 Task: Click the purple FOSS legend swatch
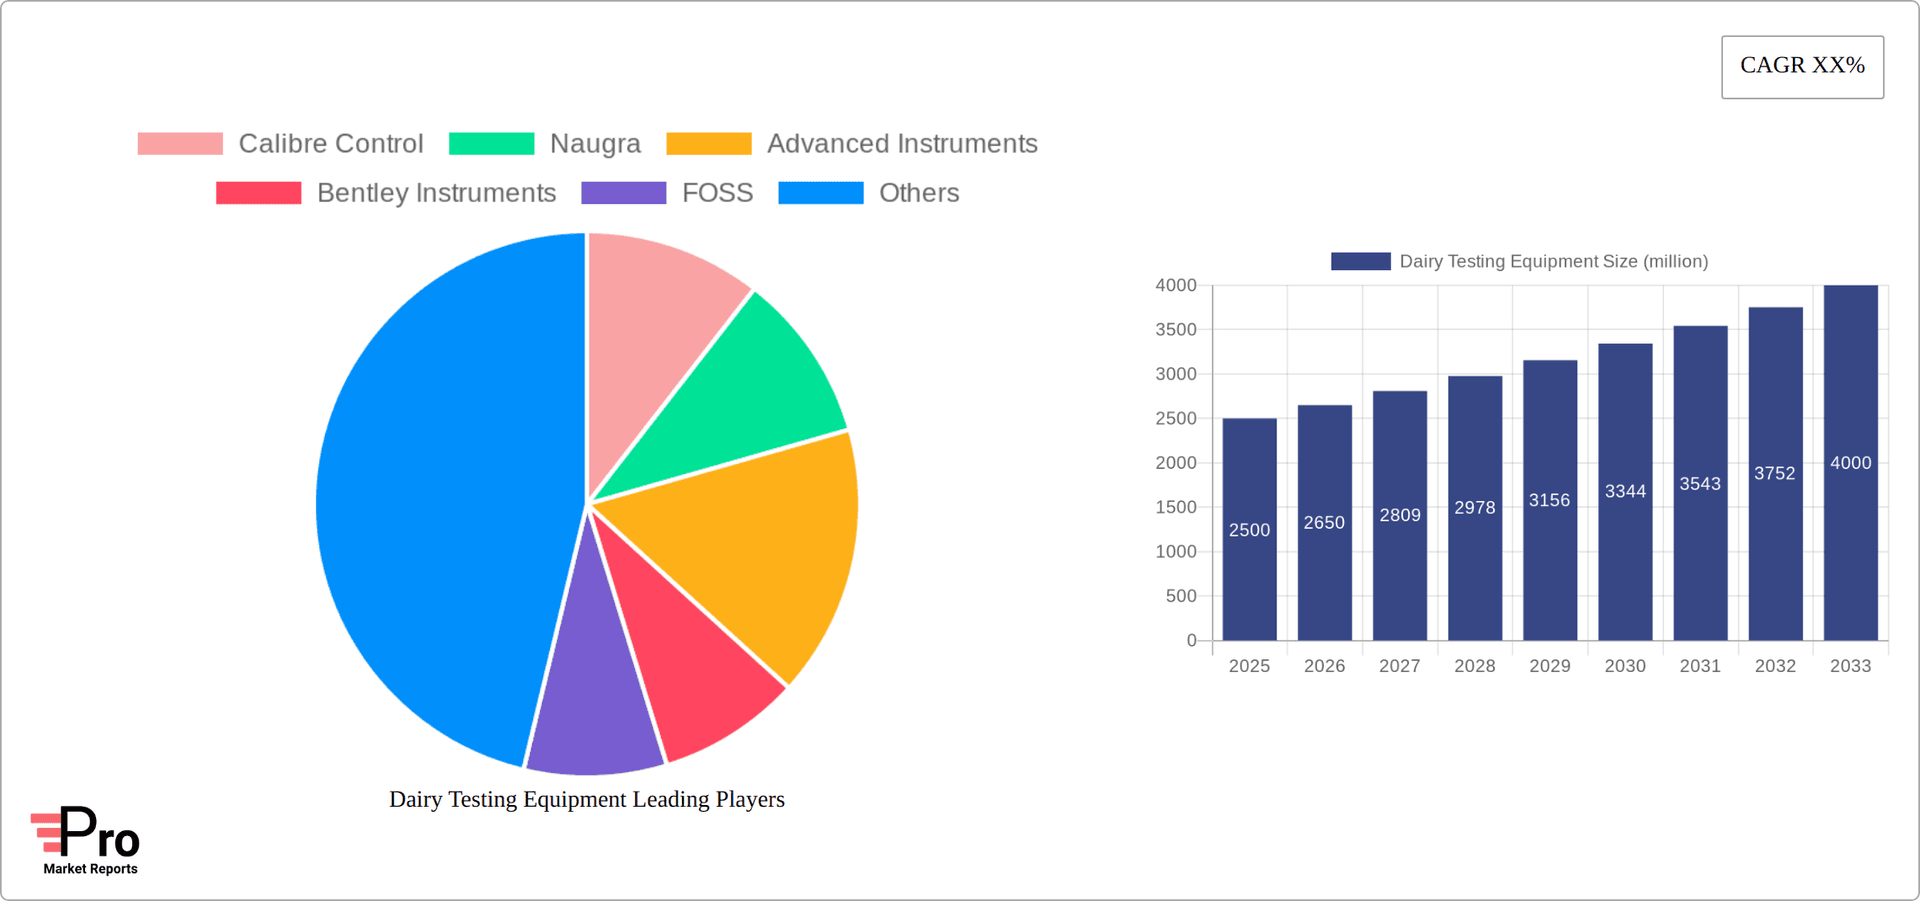pos(623,192)
